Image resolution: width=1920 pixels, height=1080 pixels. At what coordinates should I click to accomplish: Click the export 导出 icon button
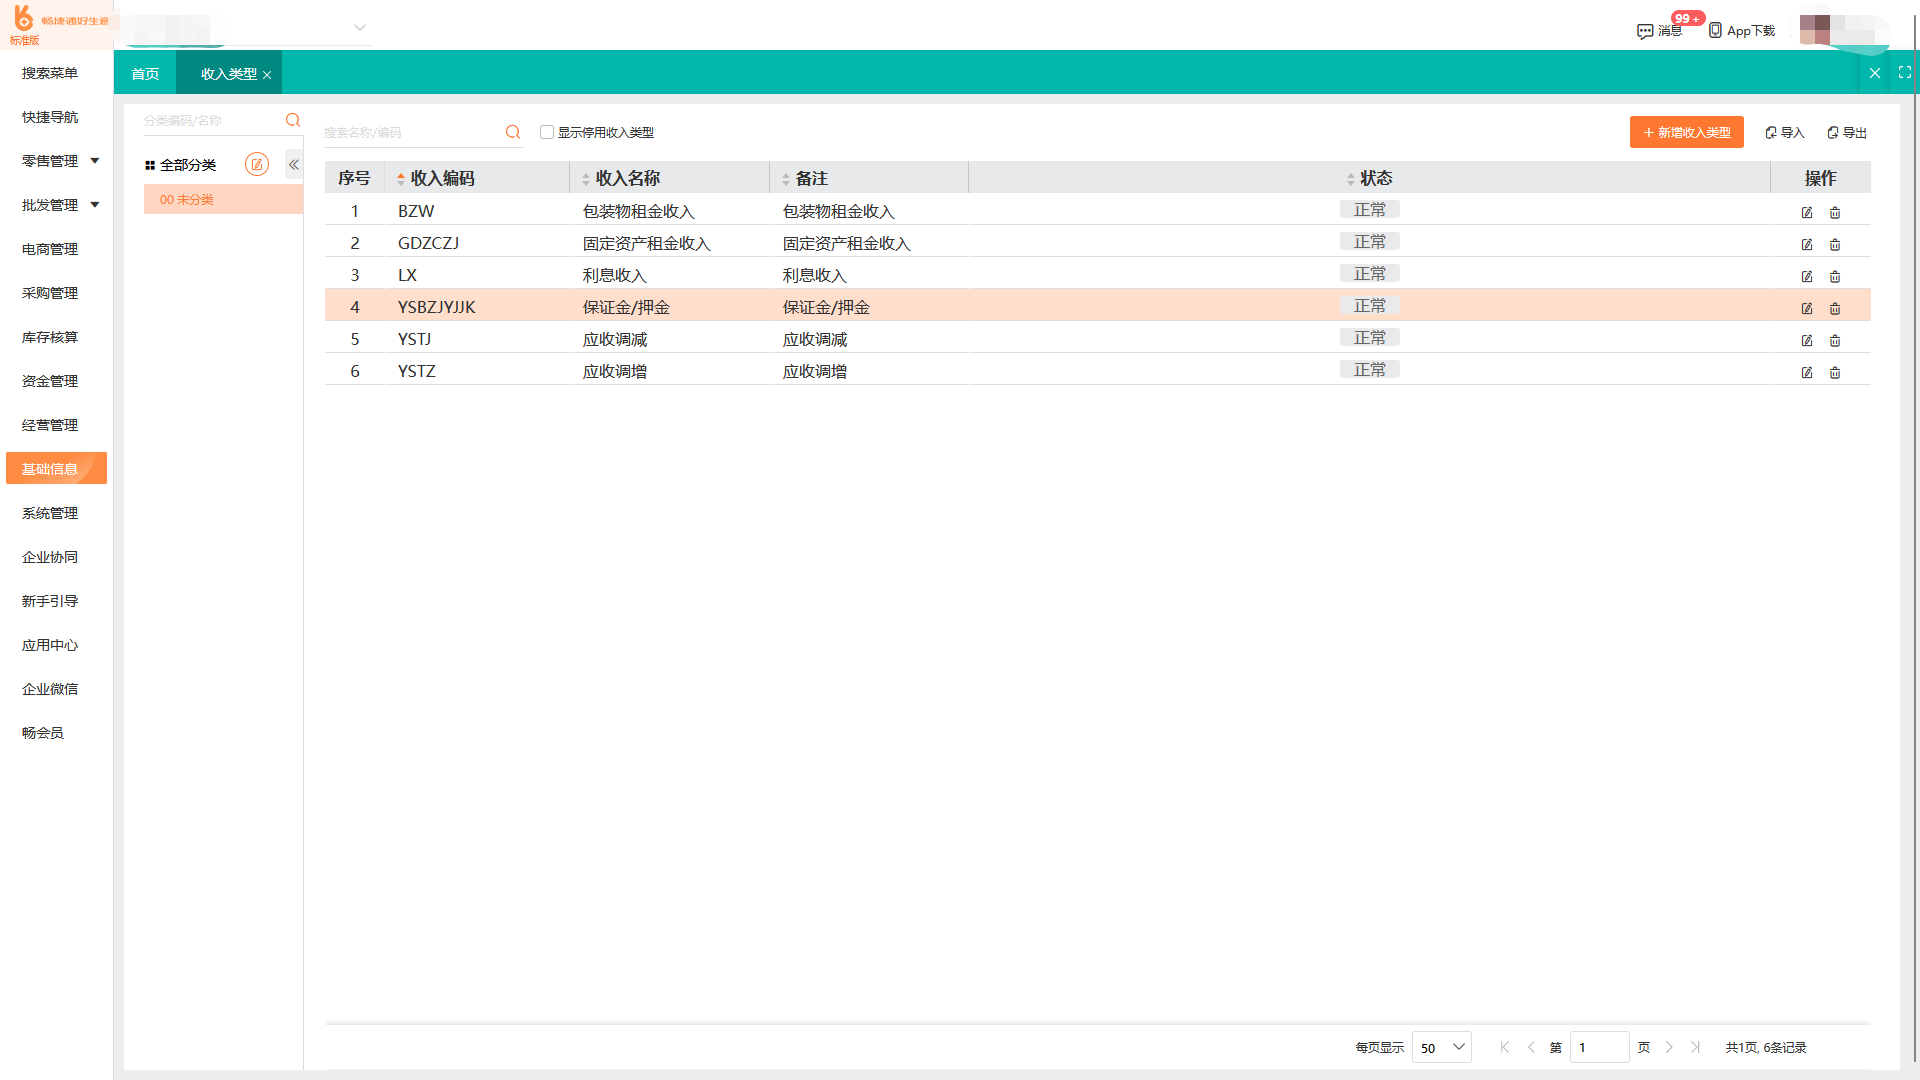point(1846,132)
